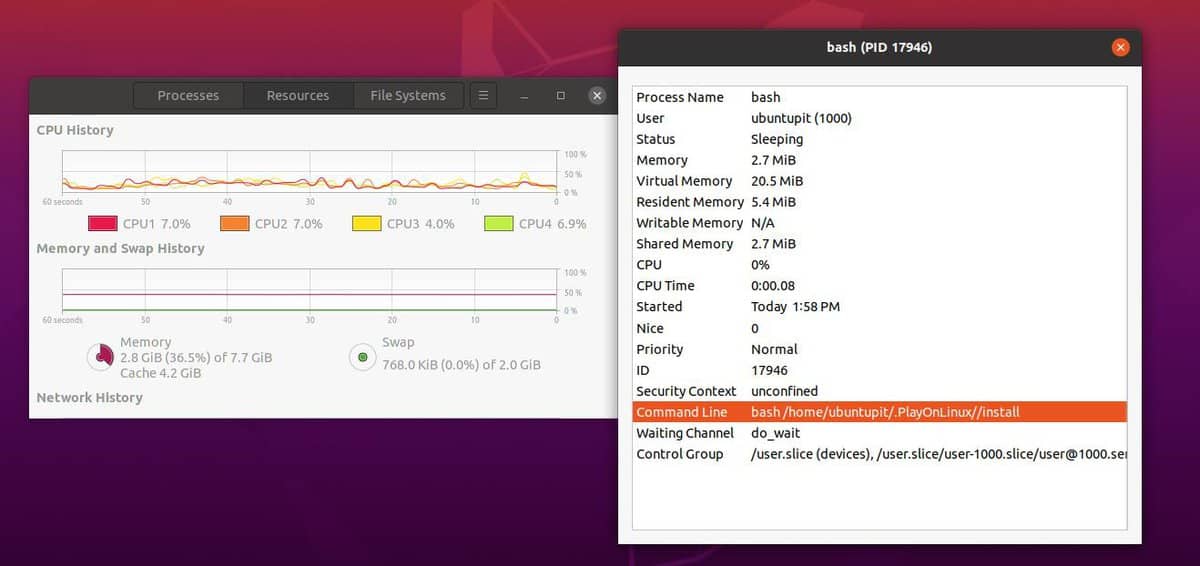The height and width of the screenshot is (566, 1200).
Task: Pick CPU1 red color swatch
Action: 102,224
